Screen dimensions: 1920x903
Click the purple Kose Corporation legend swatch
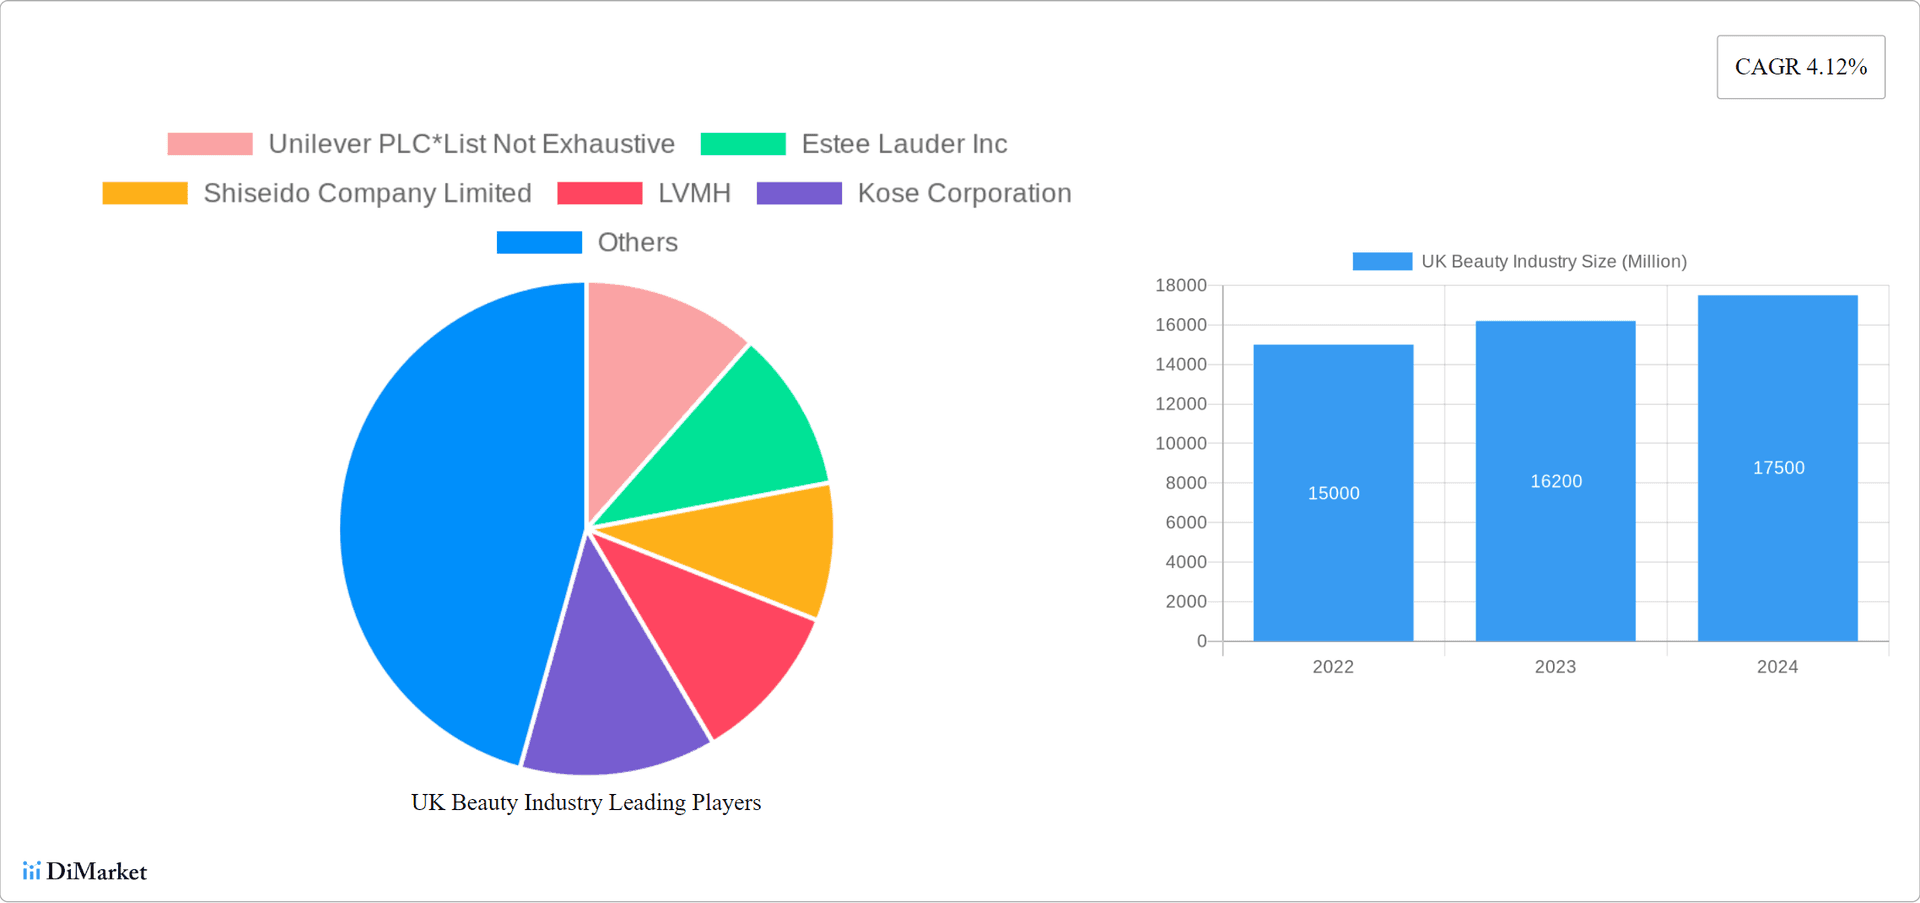click(x=799, y=192)
